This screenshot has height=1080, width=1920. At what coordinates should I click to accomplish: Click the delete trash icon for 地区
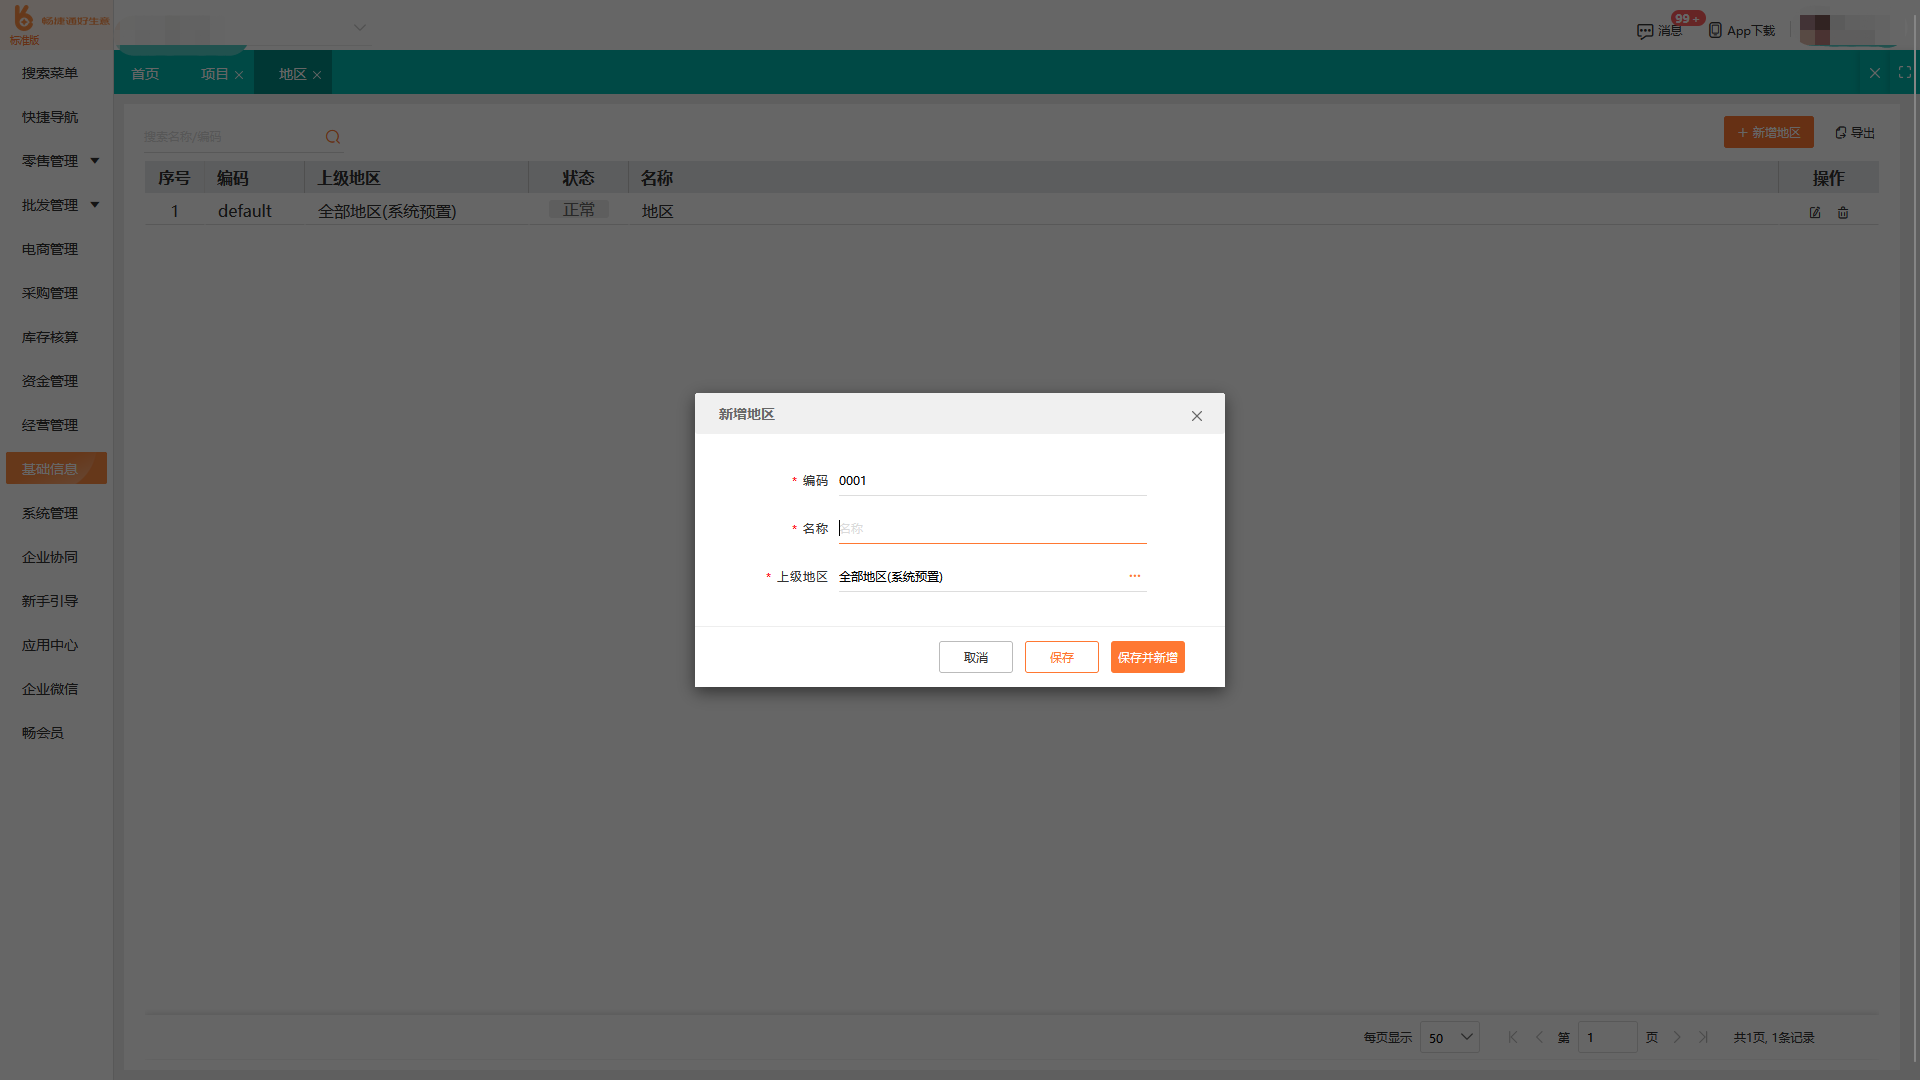(1844, 212)
